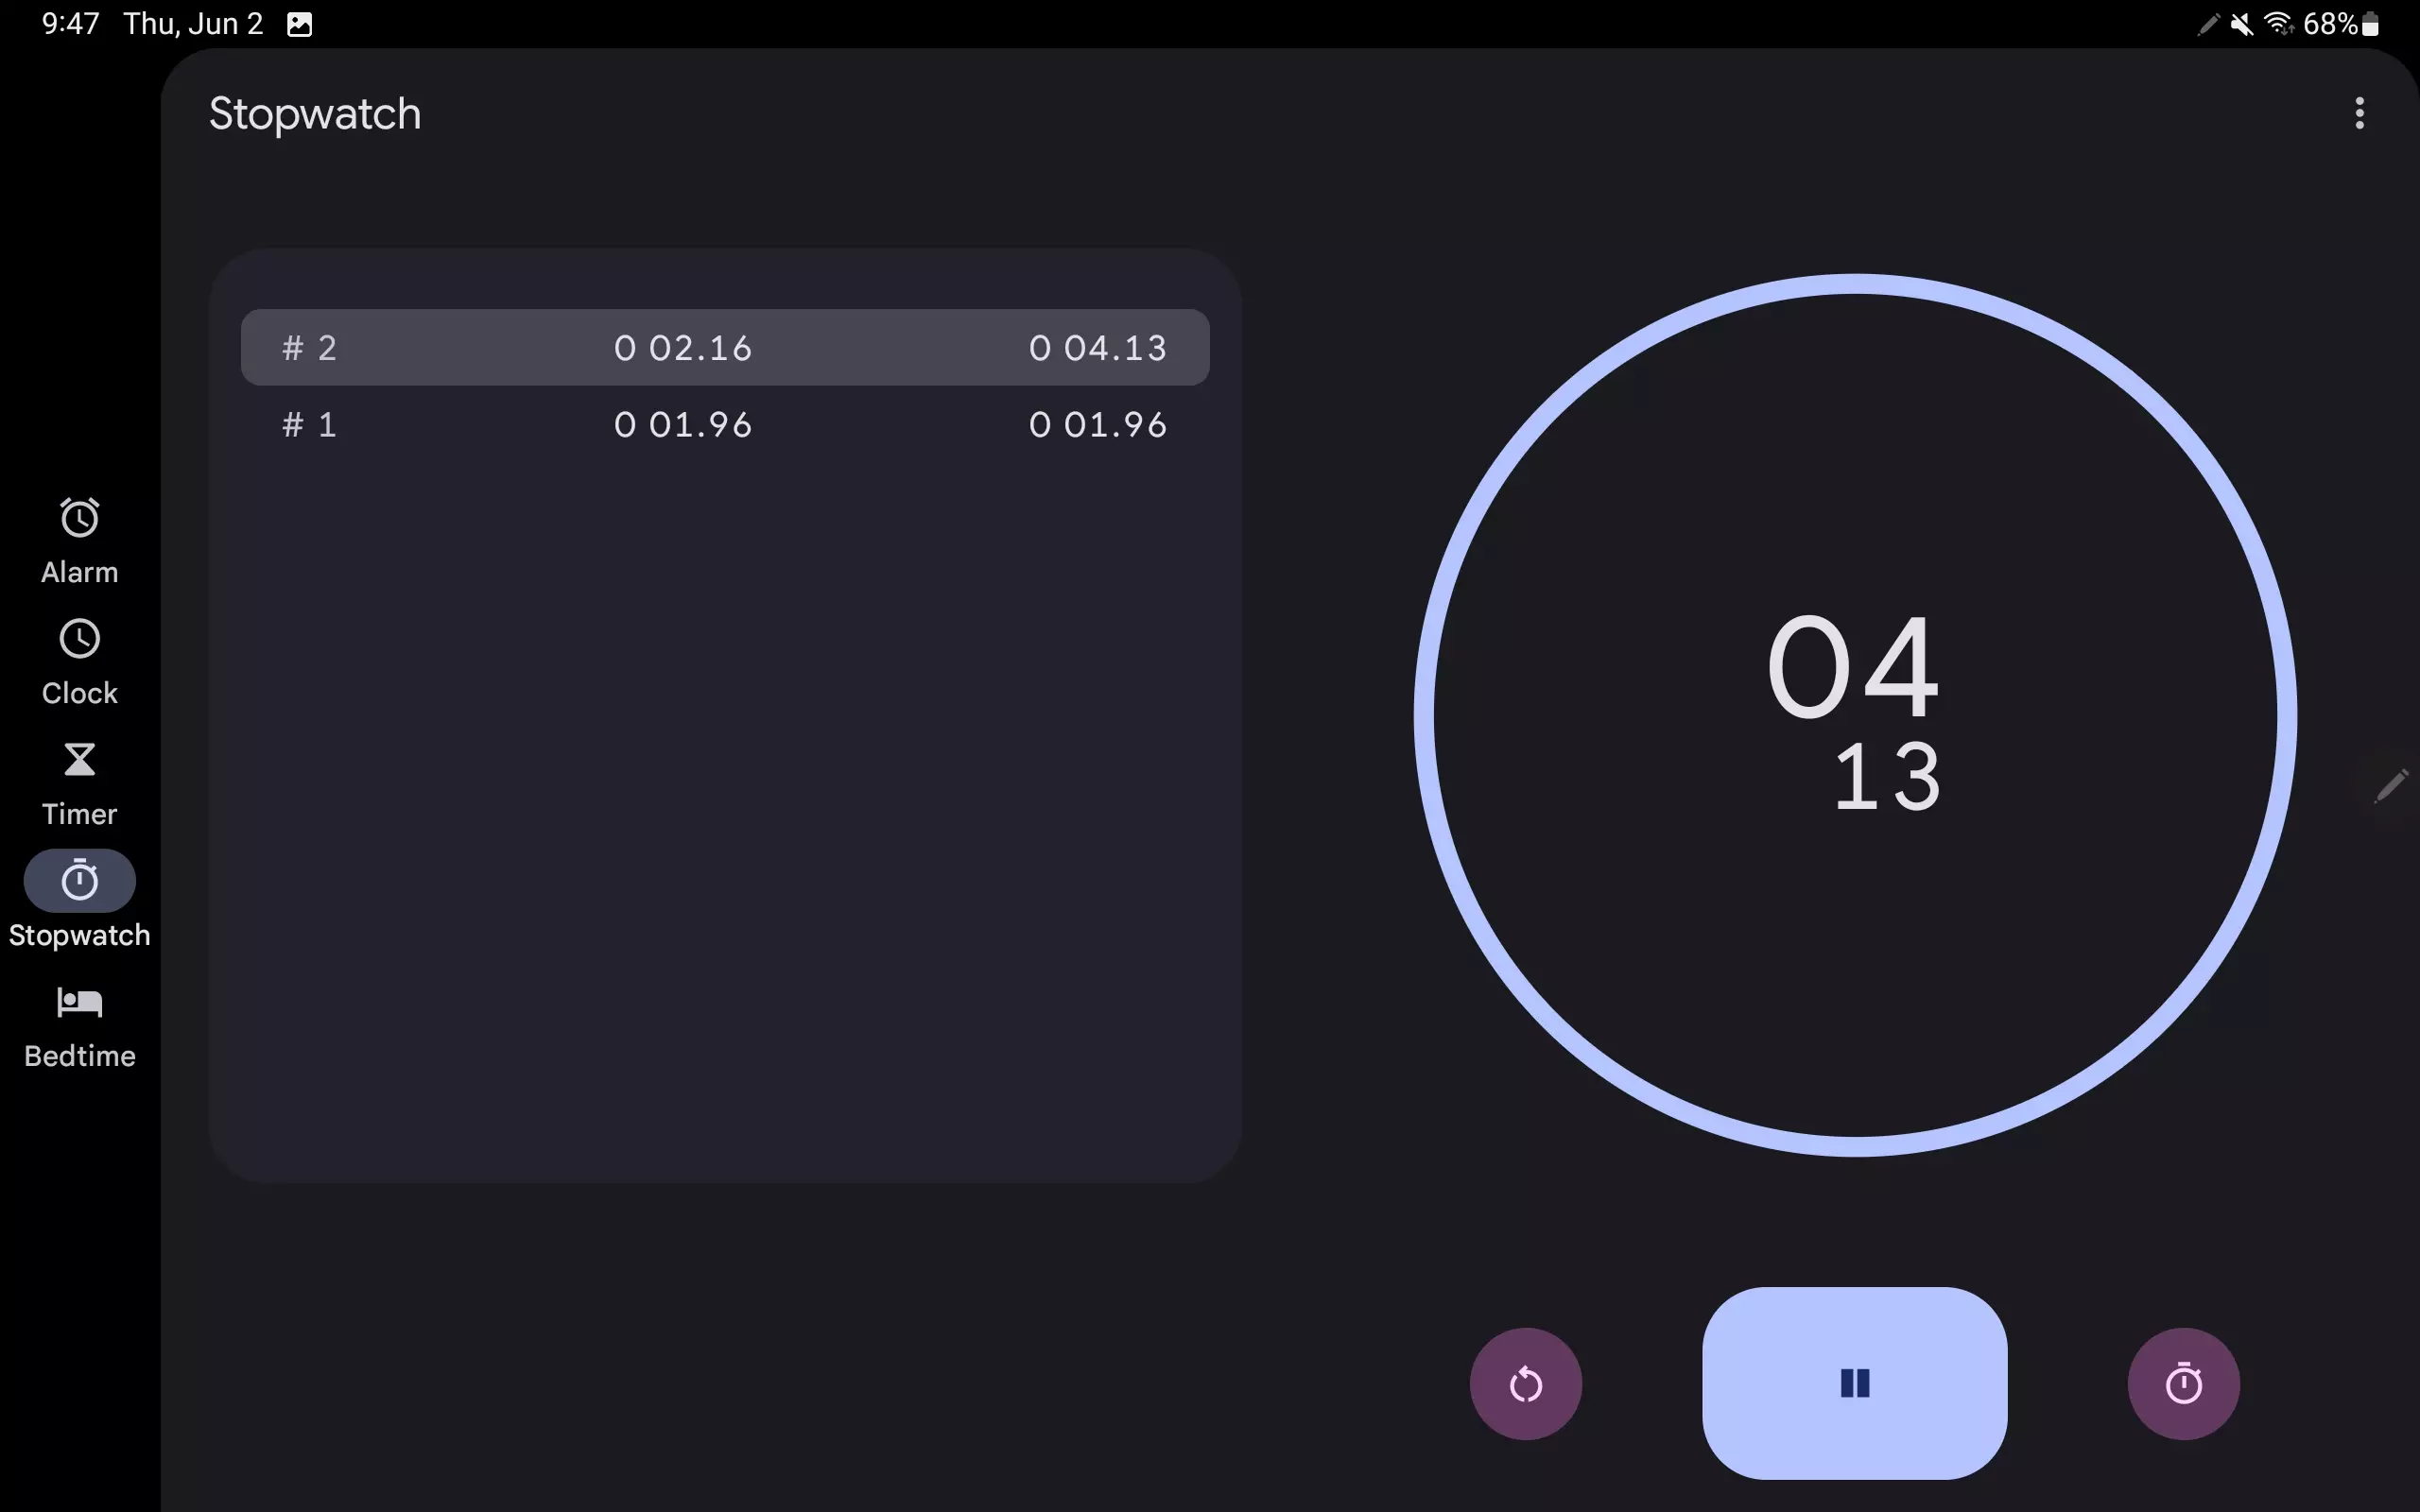
Task: Navigate to Alarm section
Action: (x=80, y=539)
